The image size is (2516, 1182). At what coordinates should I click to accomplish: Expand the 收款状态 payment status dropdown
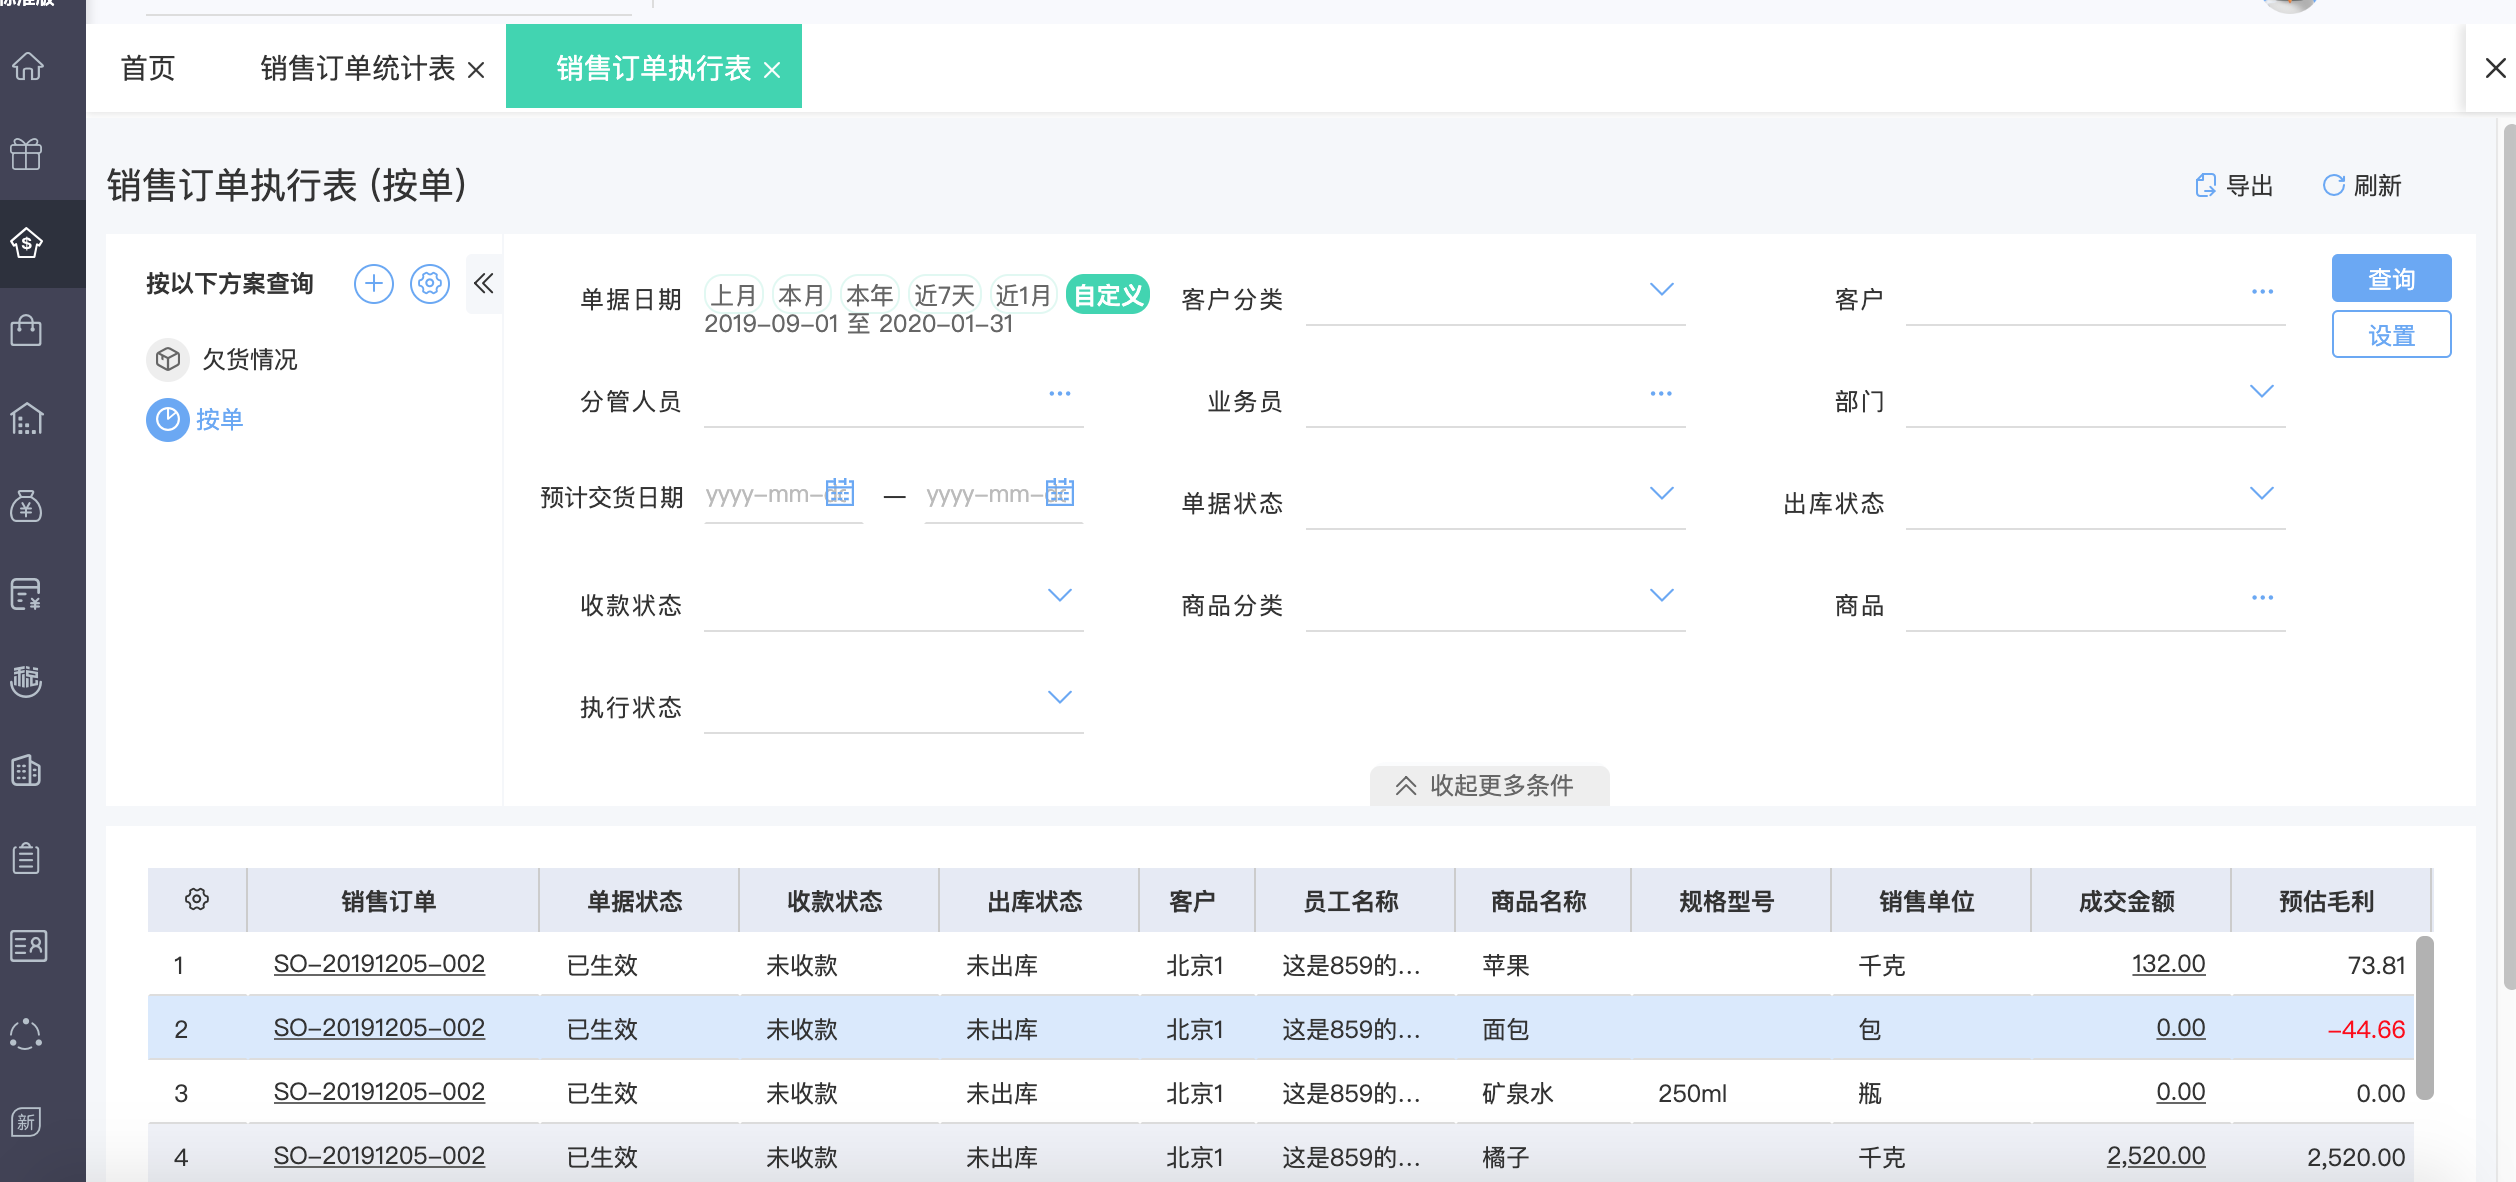point(1059,598)
